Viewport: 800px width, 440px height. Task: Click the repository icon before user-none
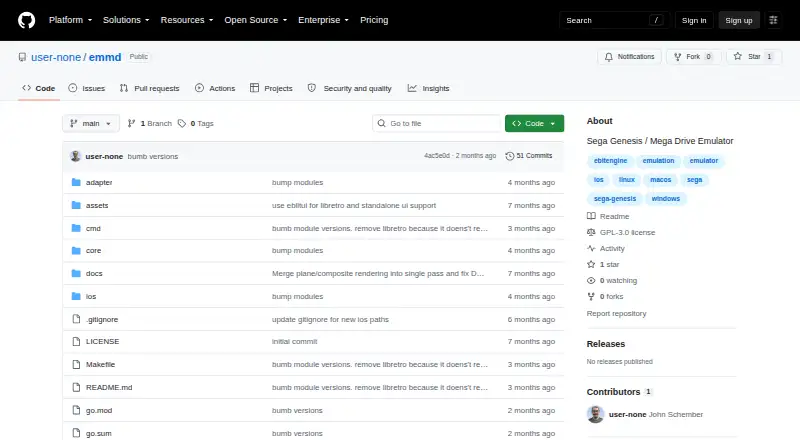tap(22, 57)
